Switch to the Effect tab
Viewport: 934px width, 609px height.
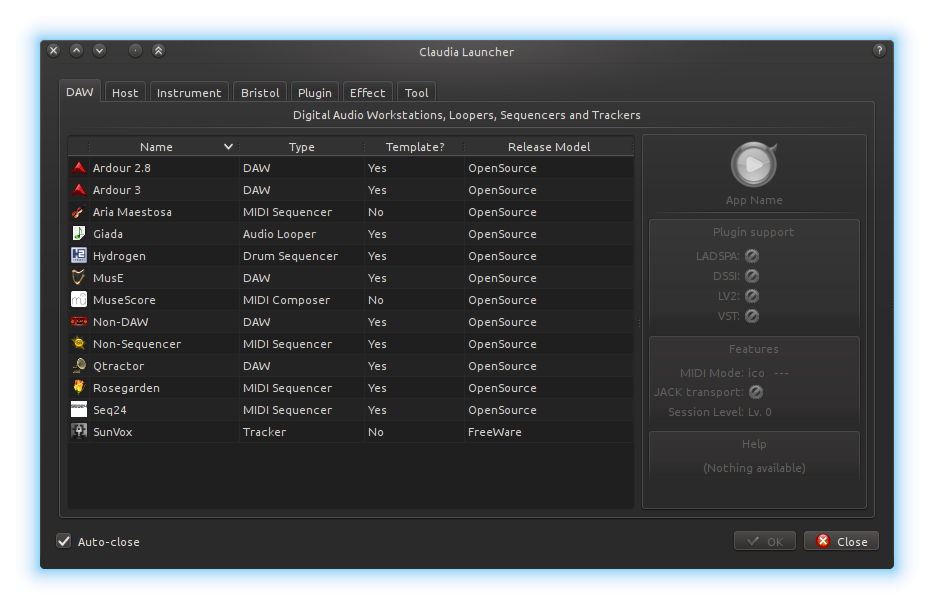pos(367,93)
